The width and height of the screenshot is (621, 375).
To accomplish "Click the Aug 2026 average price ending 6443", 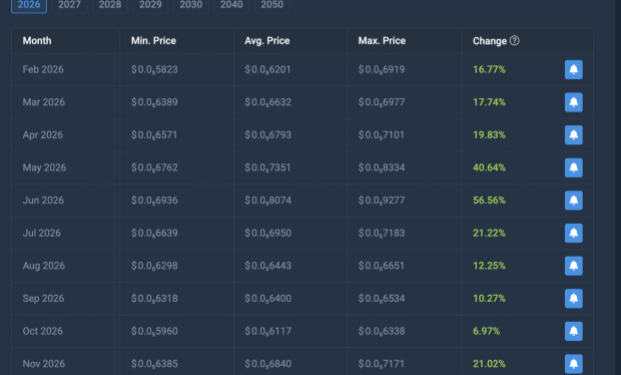I will 268,266.
